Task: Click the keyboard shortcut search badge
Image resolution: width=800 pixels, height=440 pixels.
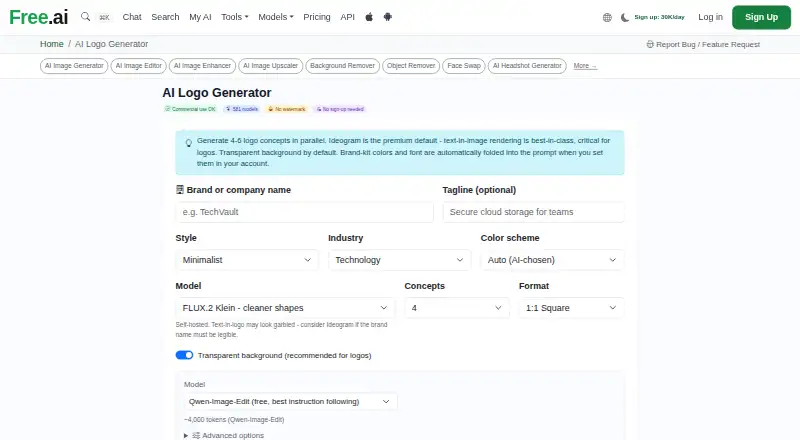Action: point(105,17)
